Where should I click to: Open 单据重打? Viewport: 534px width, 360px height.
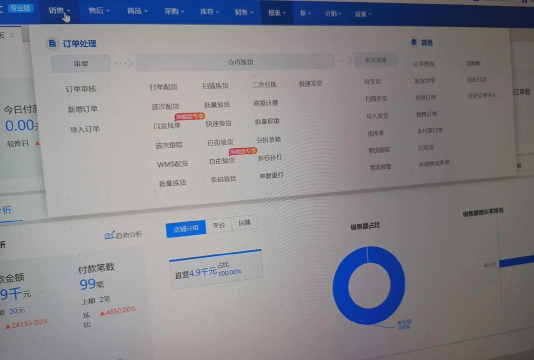coord(271,175)
